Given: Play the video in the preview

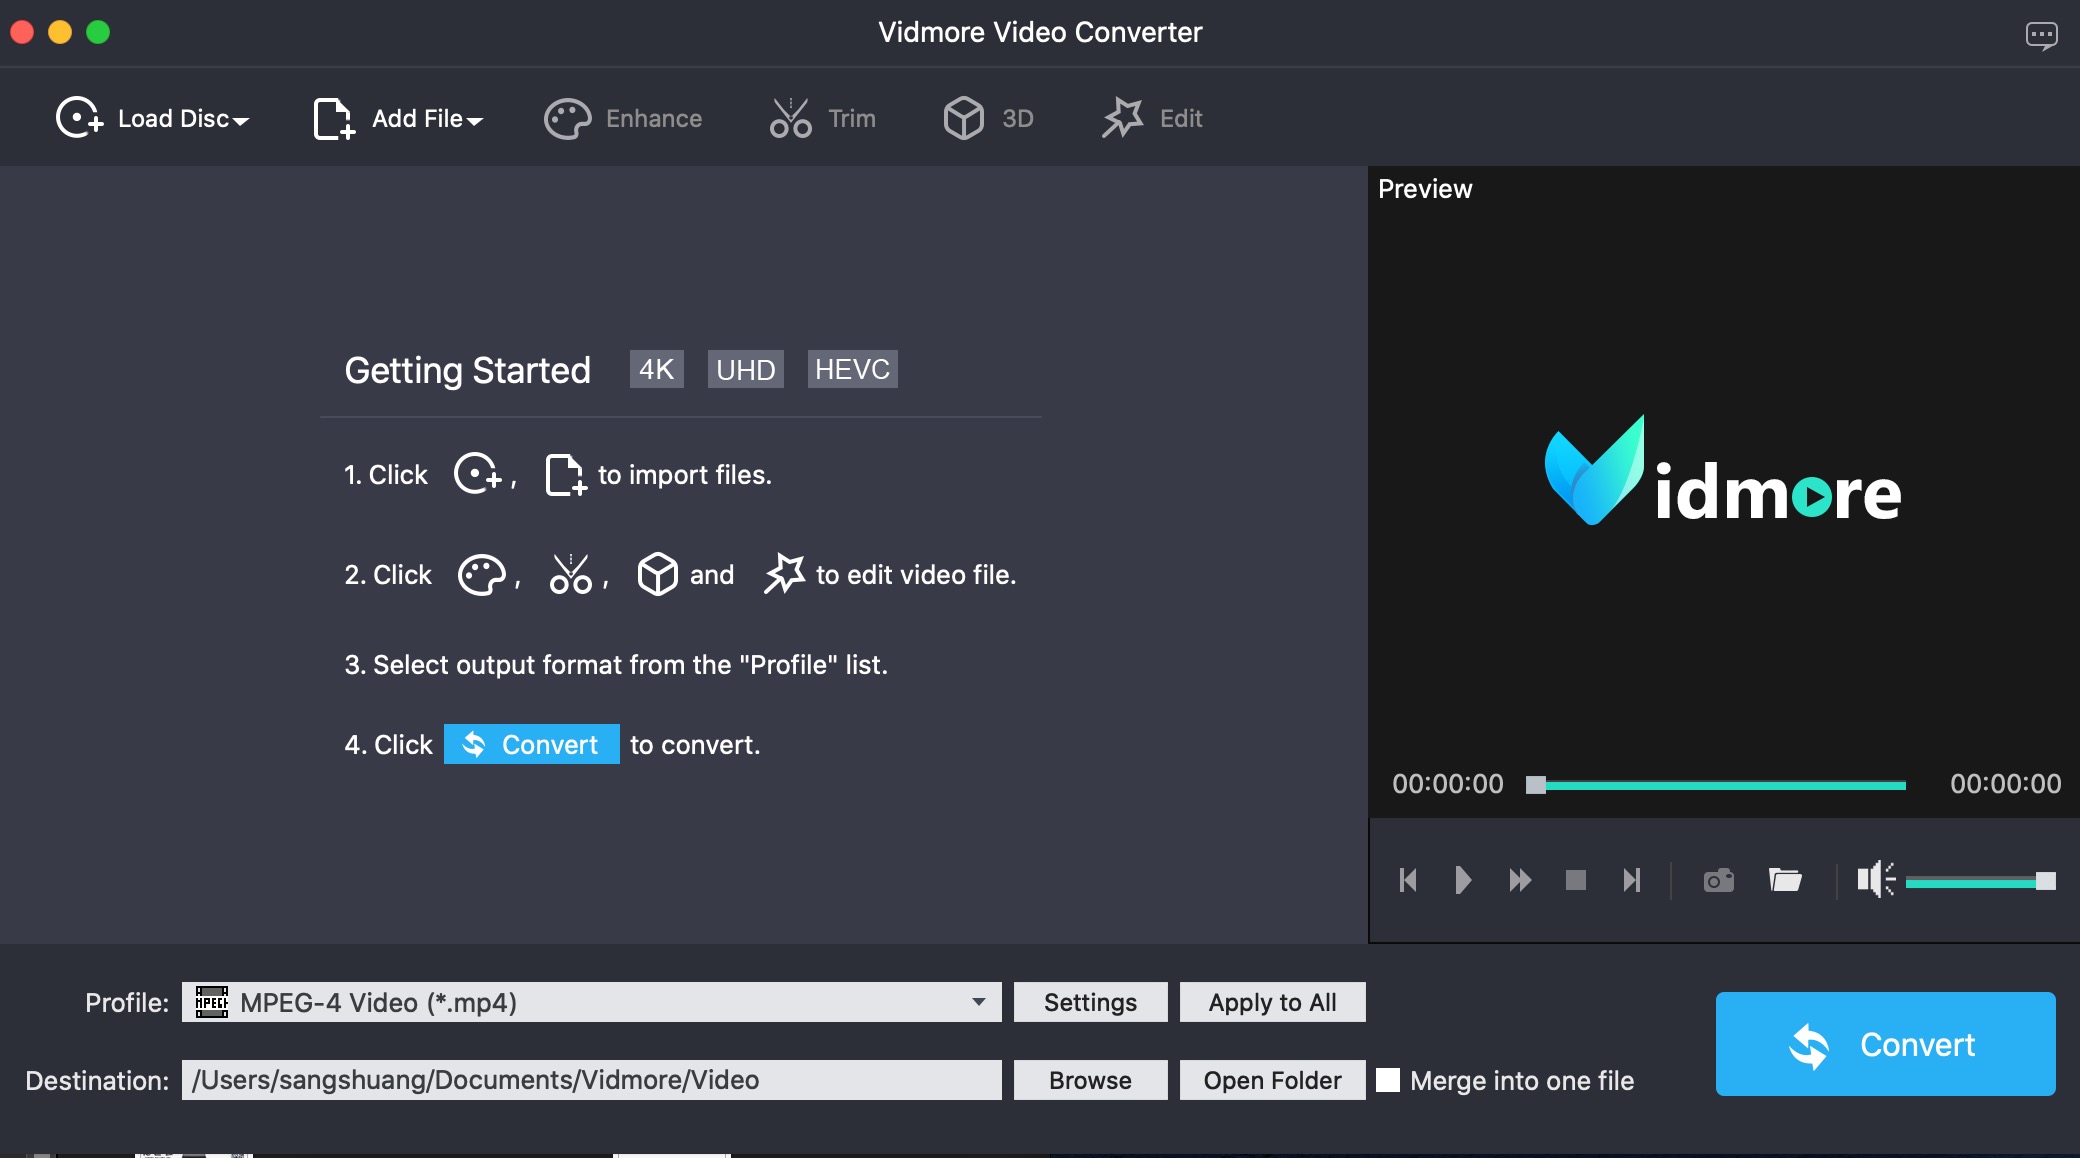Looking at the screenshot, I should pos(1463,880).
